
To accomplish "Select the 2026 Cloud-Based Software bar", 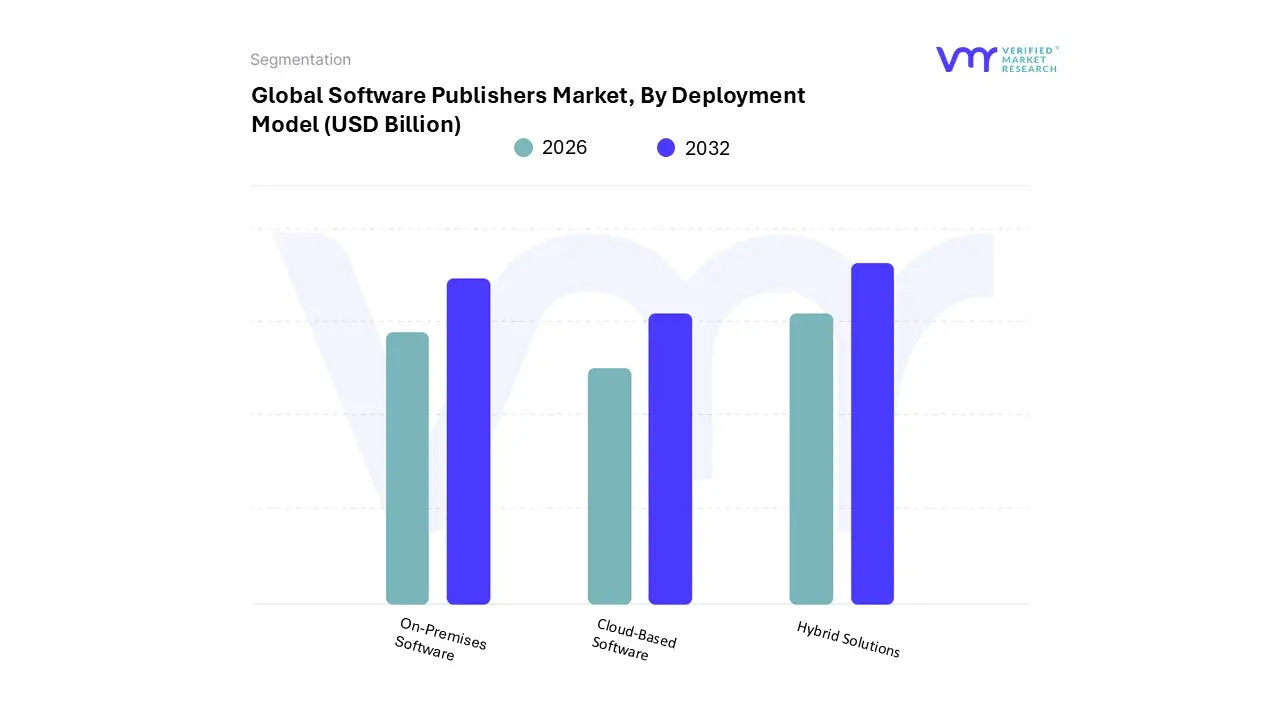I will [x=609, y=486].
